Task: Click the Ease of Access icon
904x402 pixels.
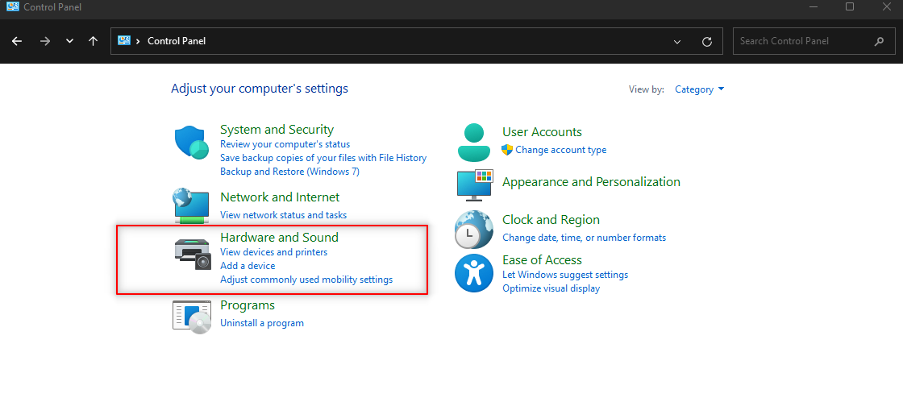Action: coord(474,273)
